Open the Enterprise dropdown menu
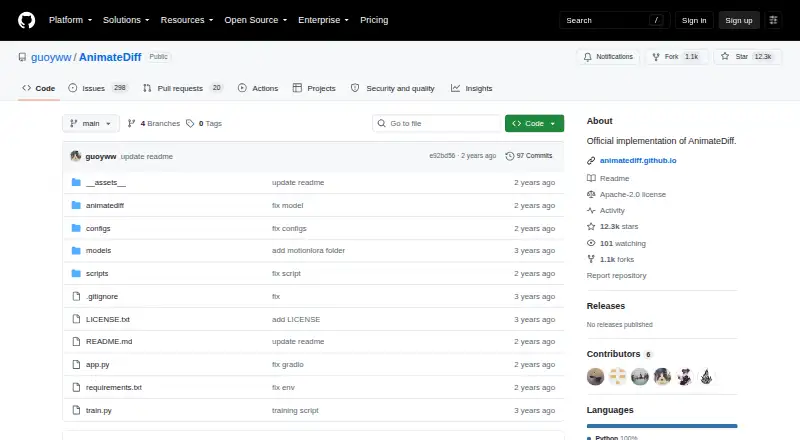The height and width of the screenshot is (440, 800). 323,20
